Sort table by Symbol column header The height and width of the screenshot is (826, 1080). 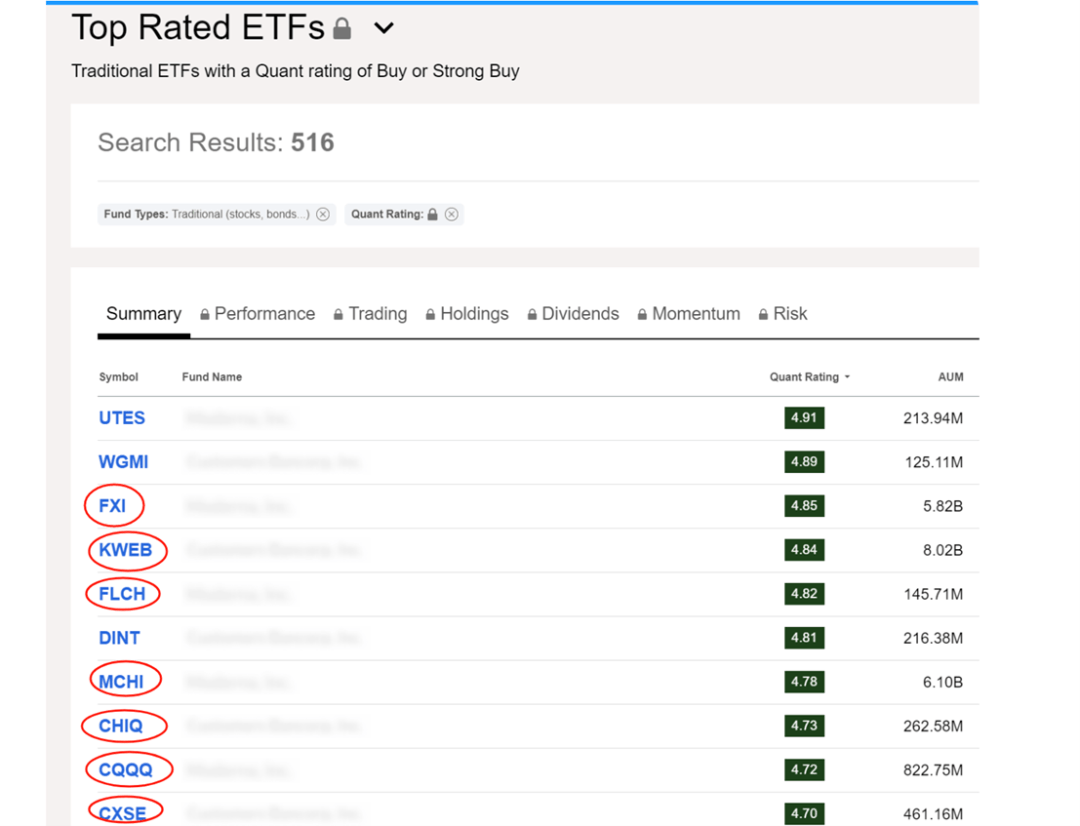118,377
